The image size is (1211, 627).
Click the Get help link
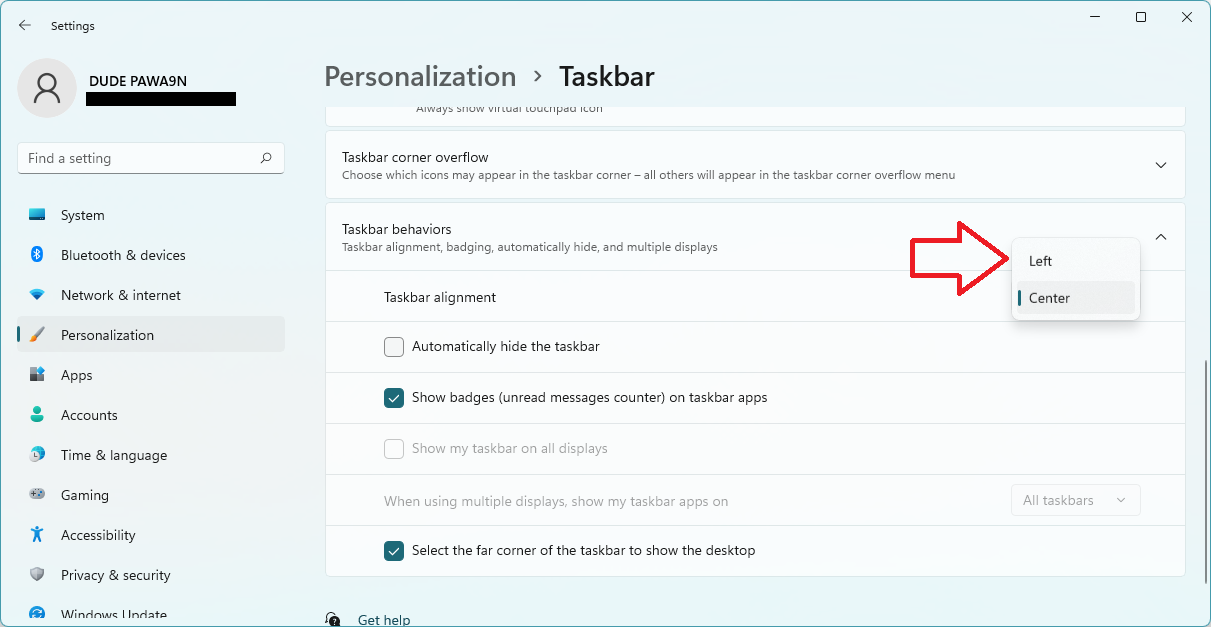383,619
